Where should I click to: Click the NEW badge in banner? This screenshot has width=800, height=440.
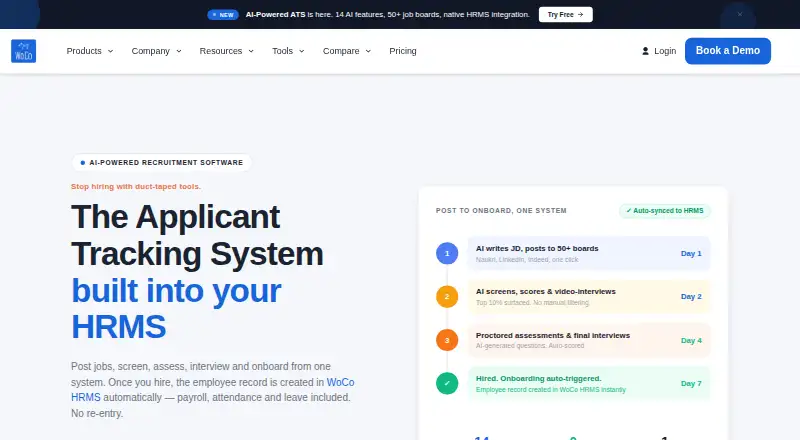point(223,15)
